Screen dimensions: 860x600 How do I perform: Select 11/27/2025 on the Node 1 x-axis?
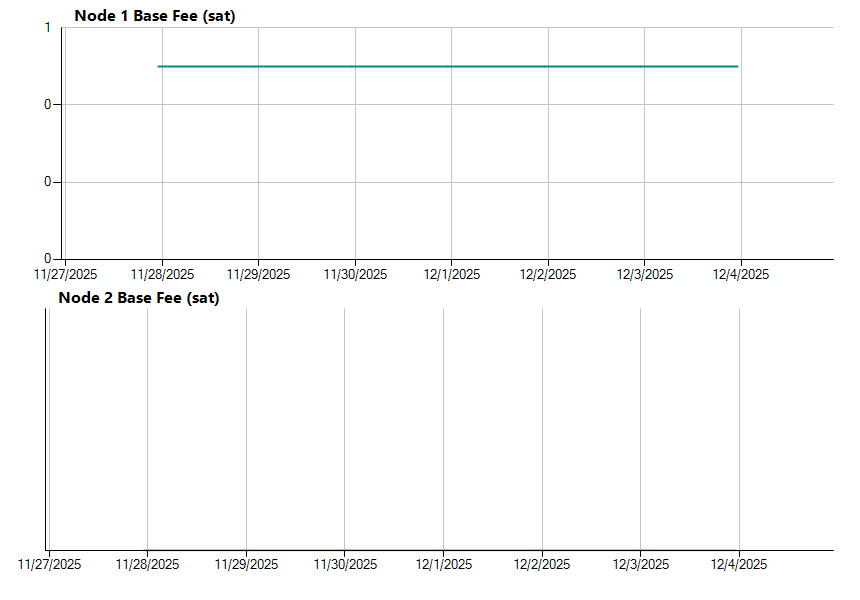pos(66,274)
